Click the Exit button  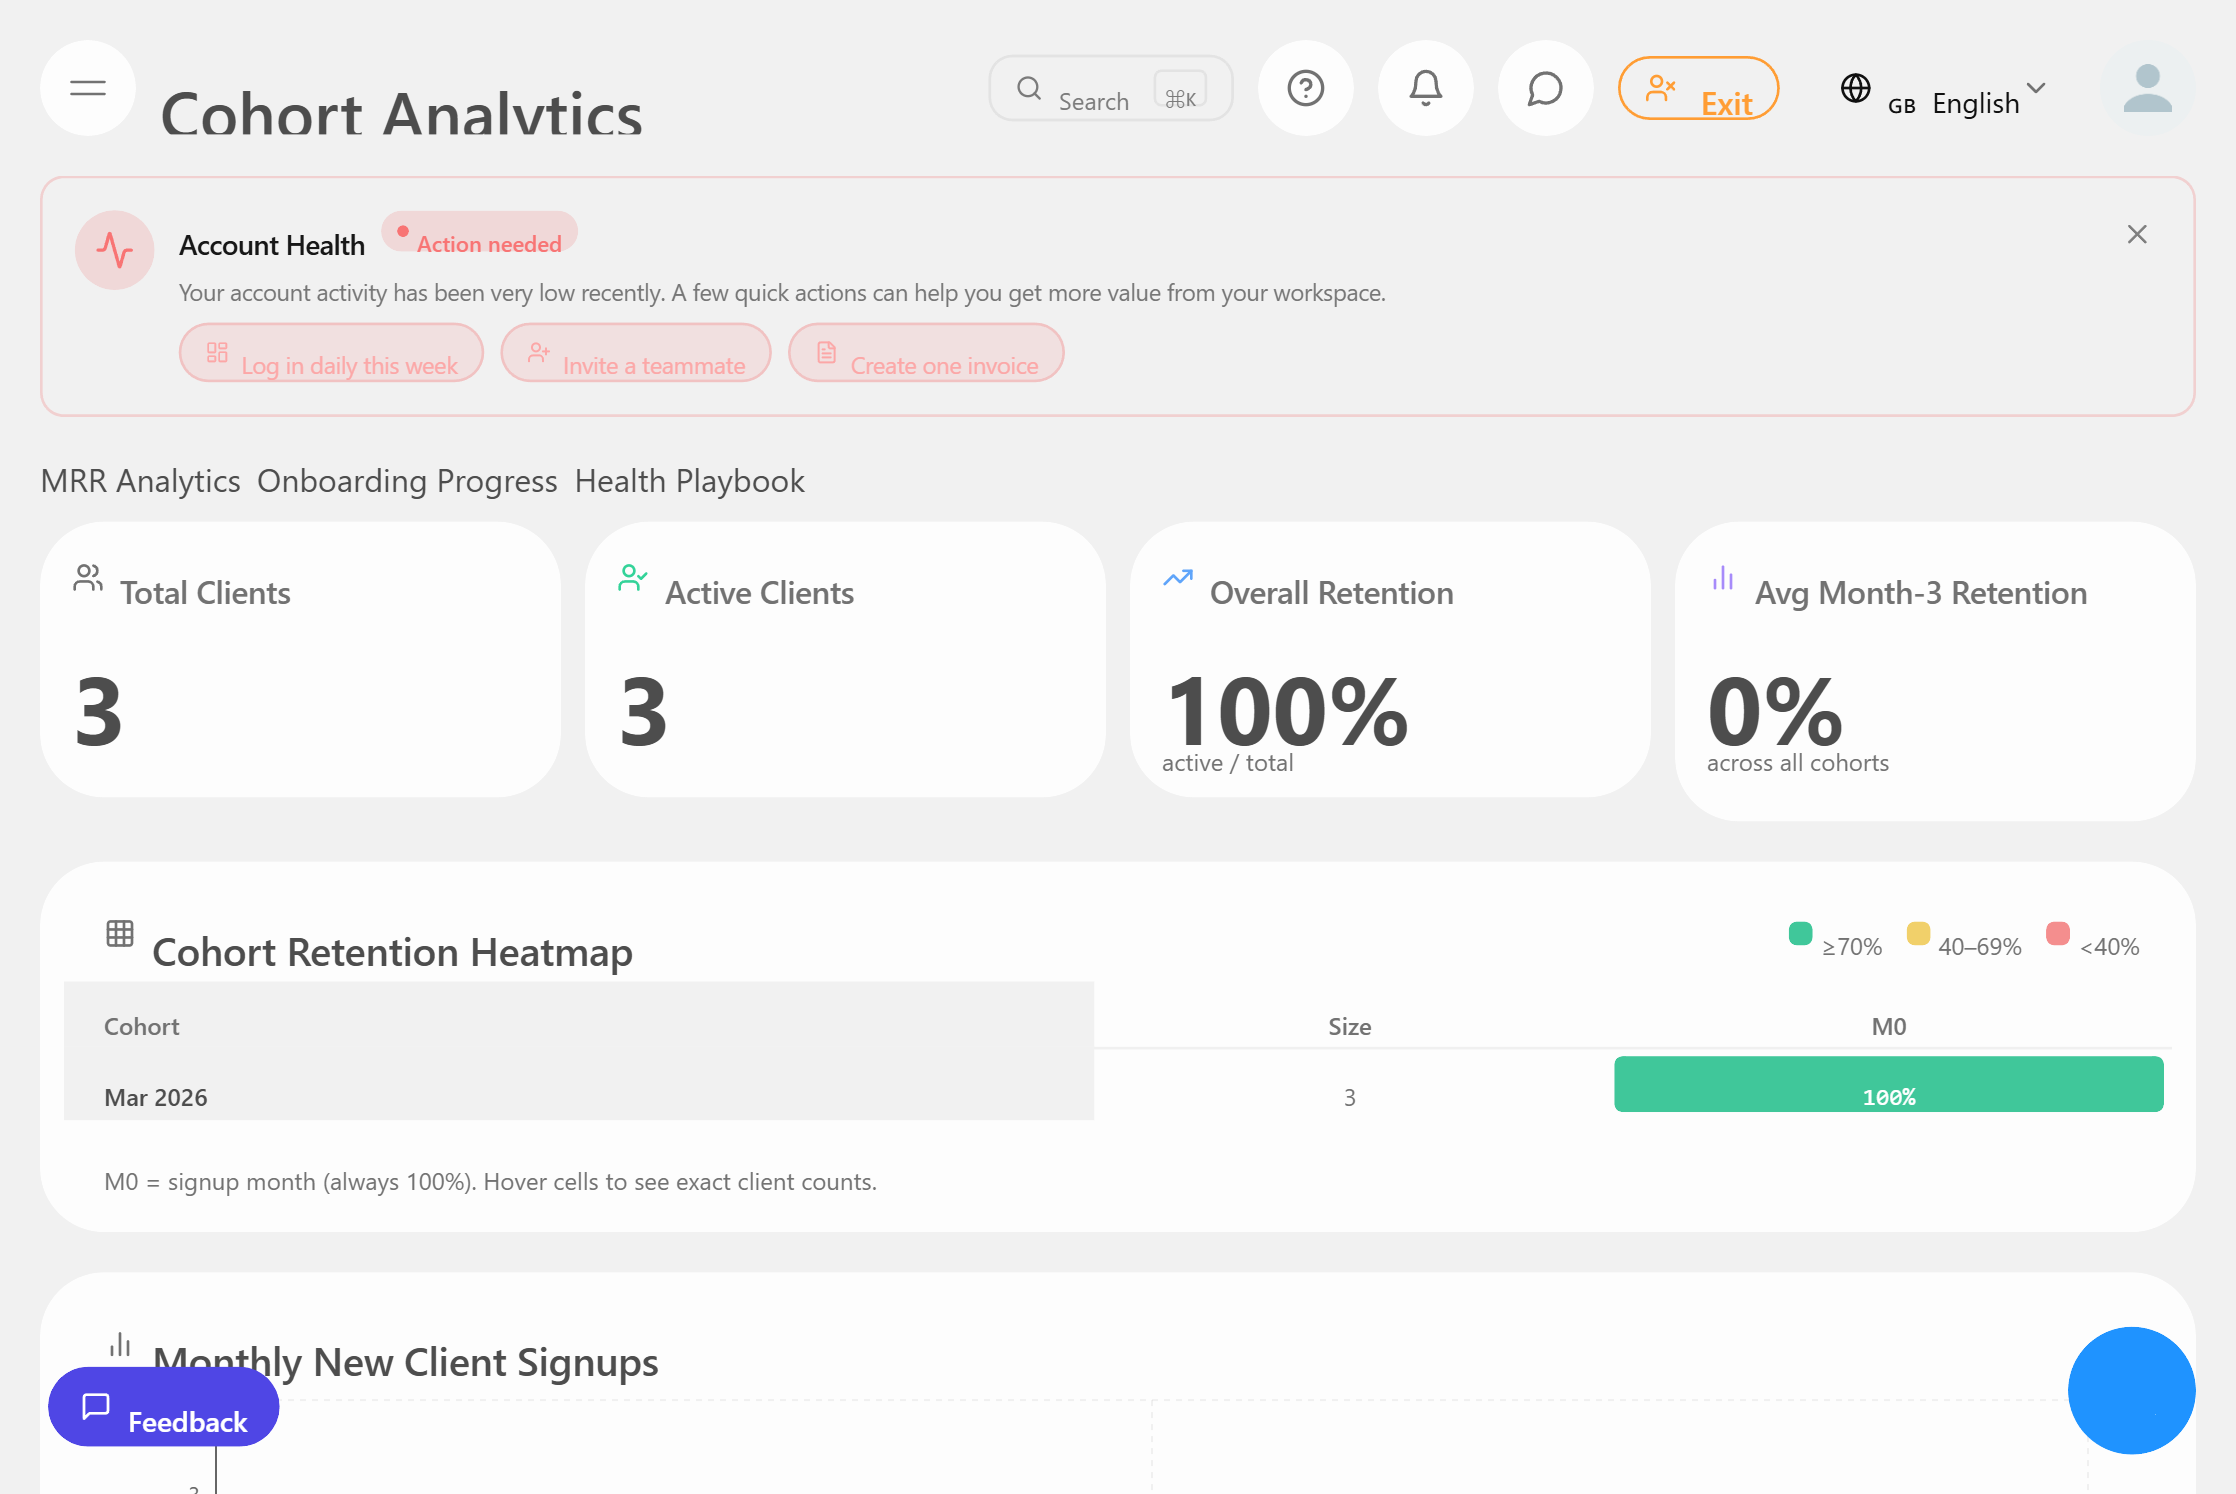[x=1698, y=89]
